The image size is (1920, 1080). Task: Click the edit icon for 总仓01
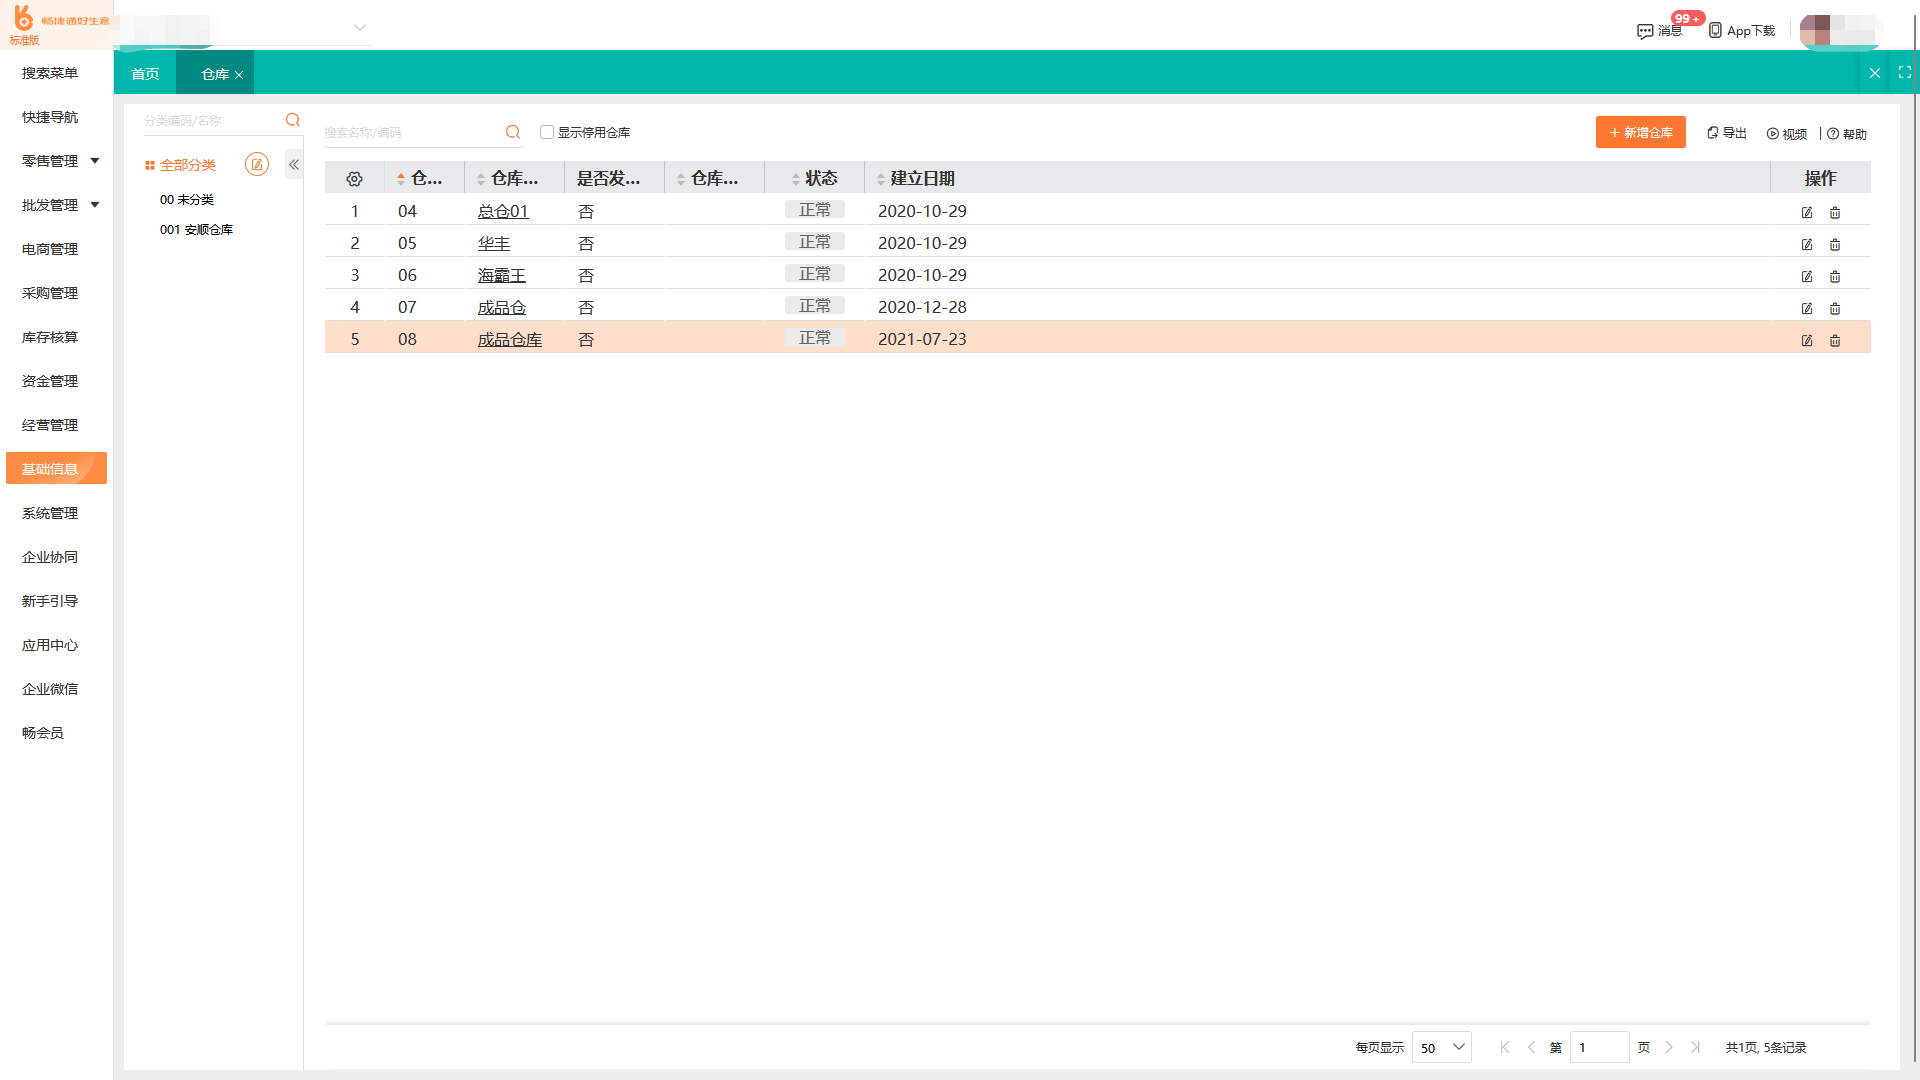(x=1807, y=212)
